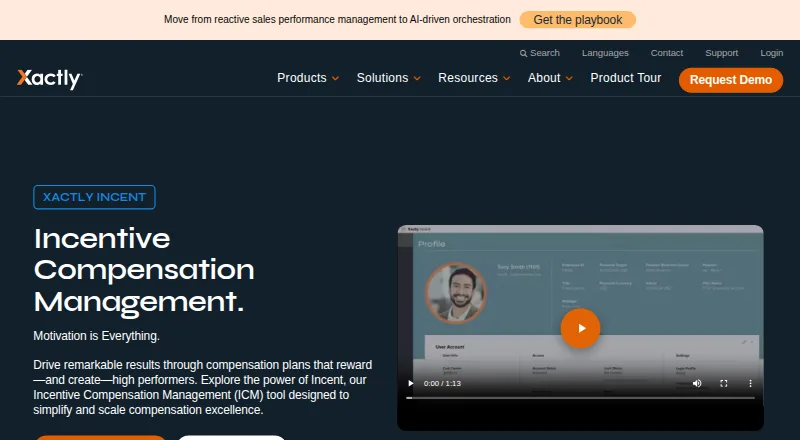The image size is (800, 440).
Task: Click the profile photo in video thumbnail
Action: coord(456,293)
